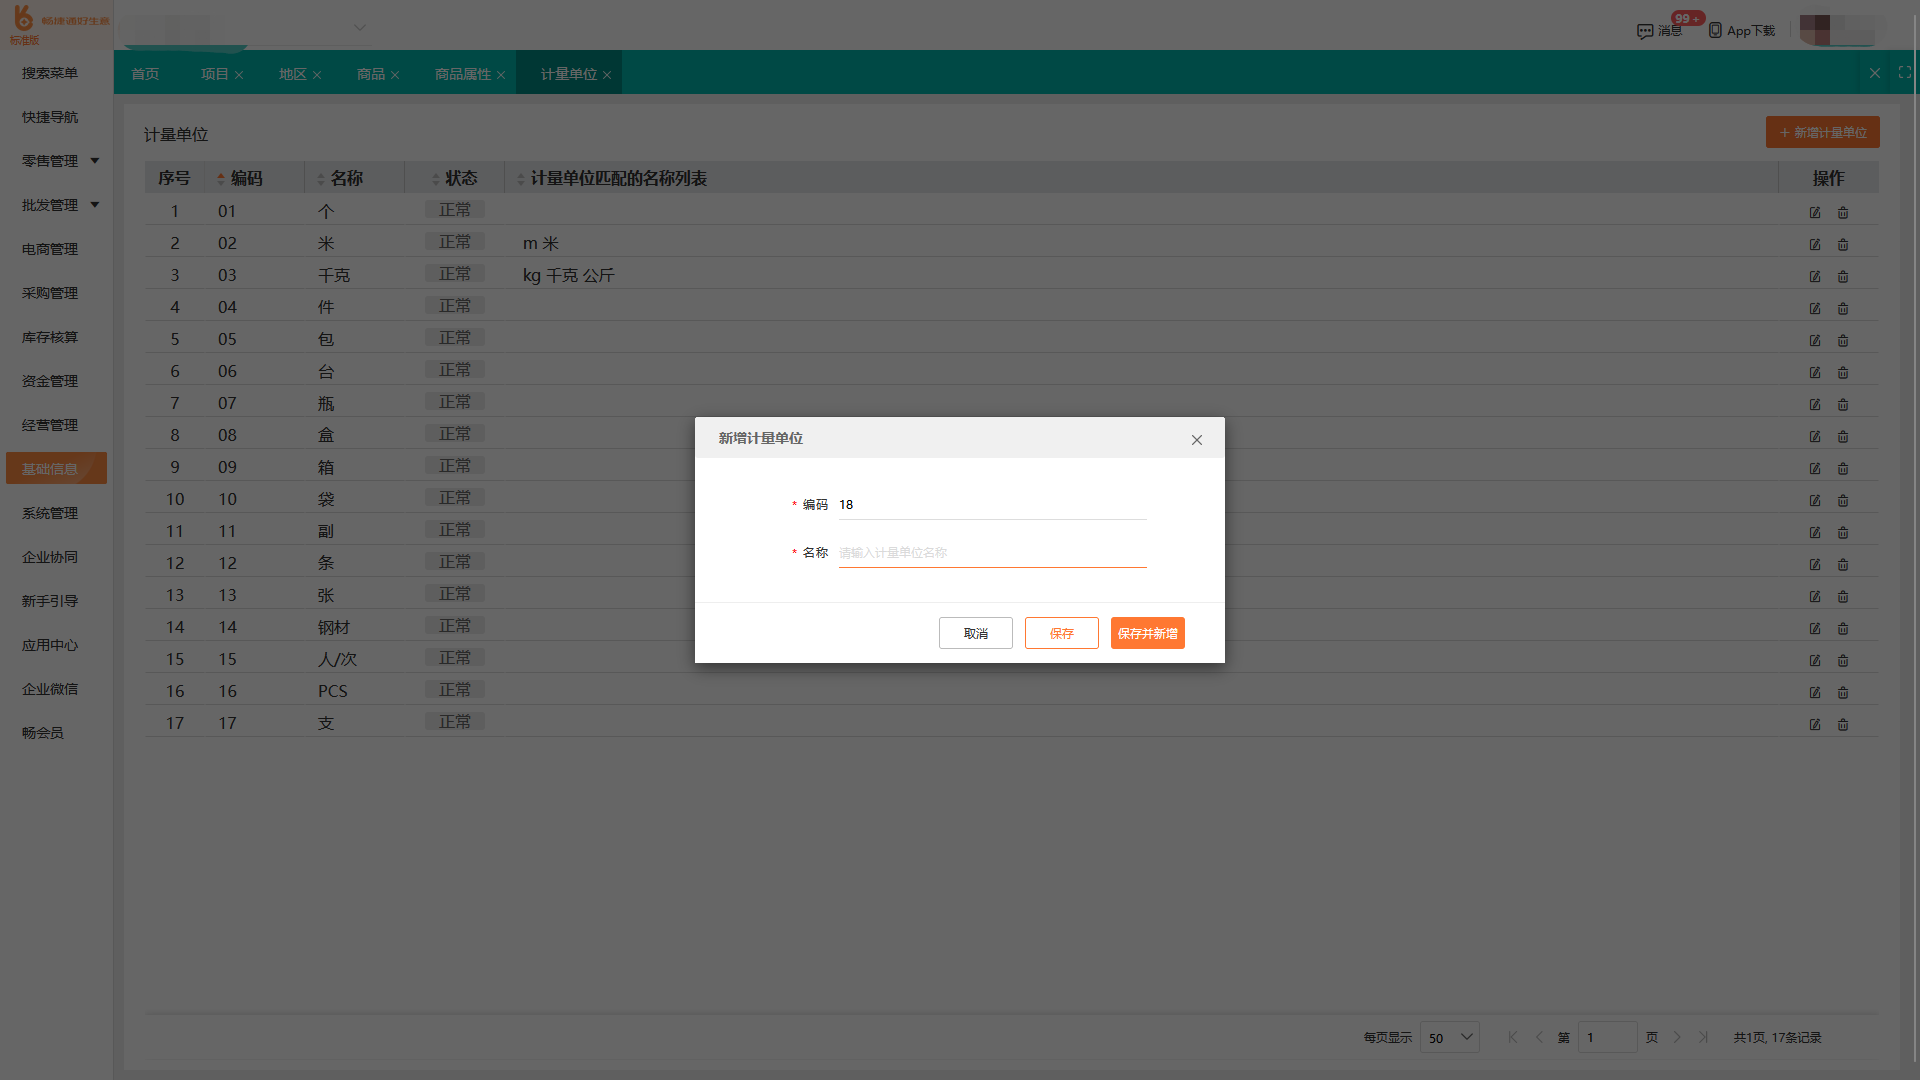Click the 新增计量单位 button top right

(1822, 132)
